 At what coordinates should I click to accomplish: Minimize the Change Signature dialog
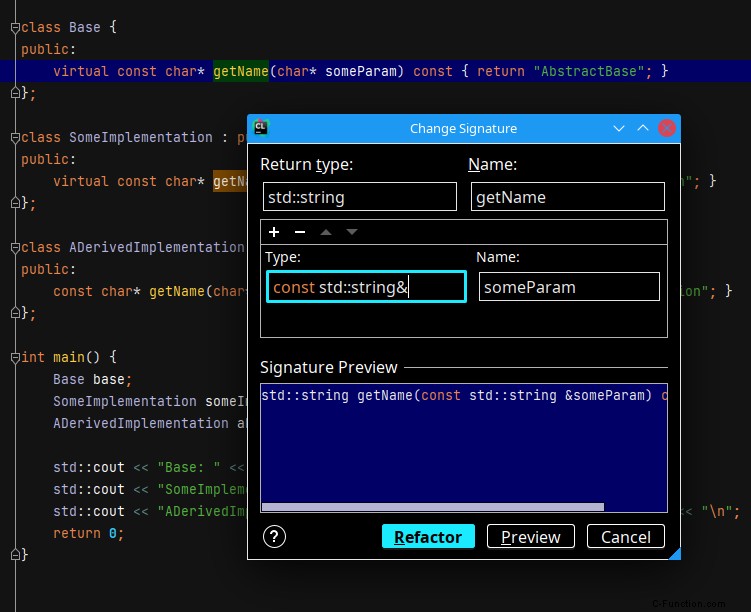(619, 128)
